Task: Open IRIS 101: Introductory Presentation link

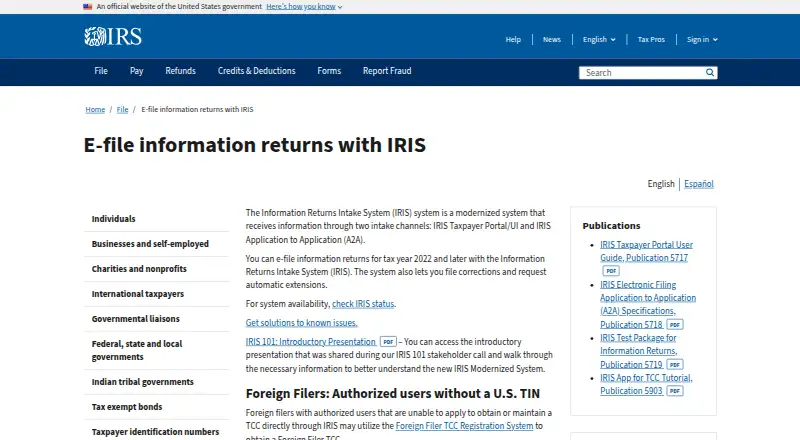Action: (x=311, y=342)
